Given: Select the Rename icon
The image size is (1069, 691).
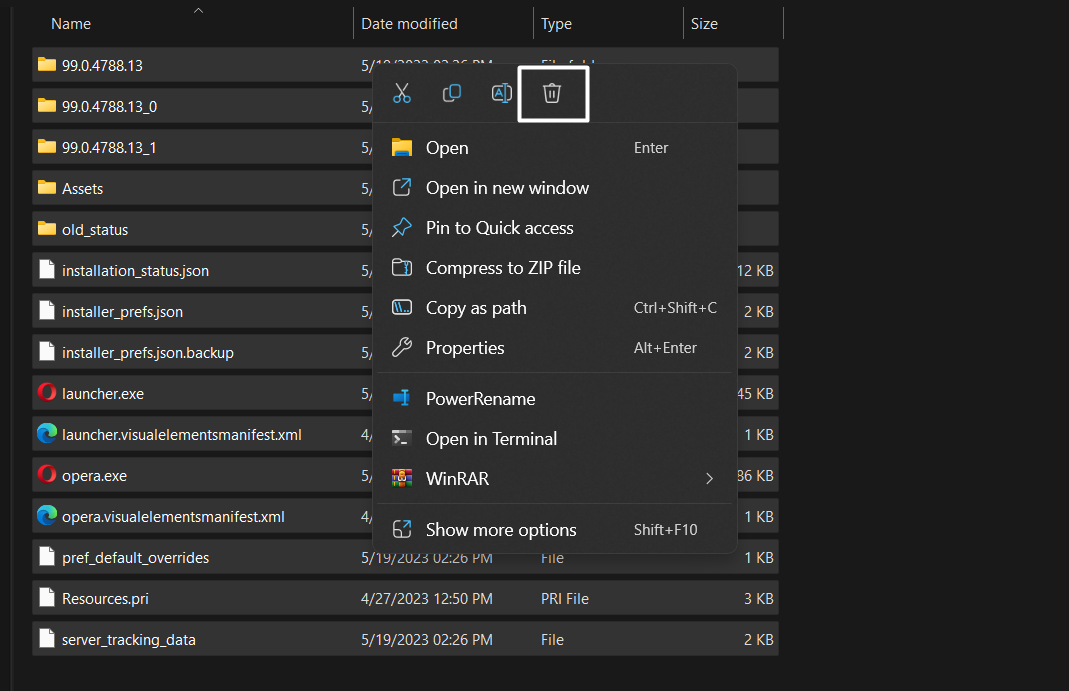Looking at the screenshot, I should (x=502, y=92).
